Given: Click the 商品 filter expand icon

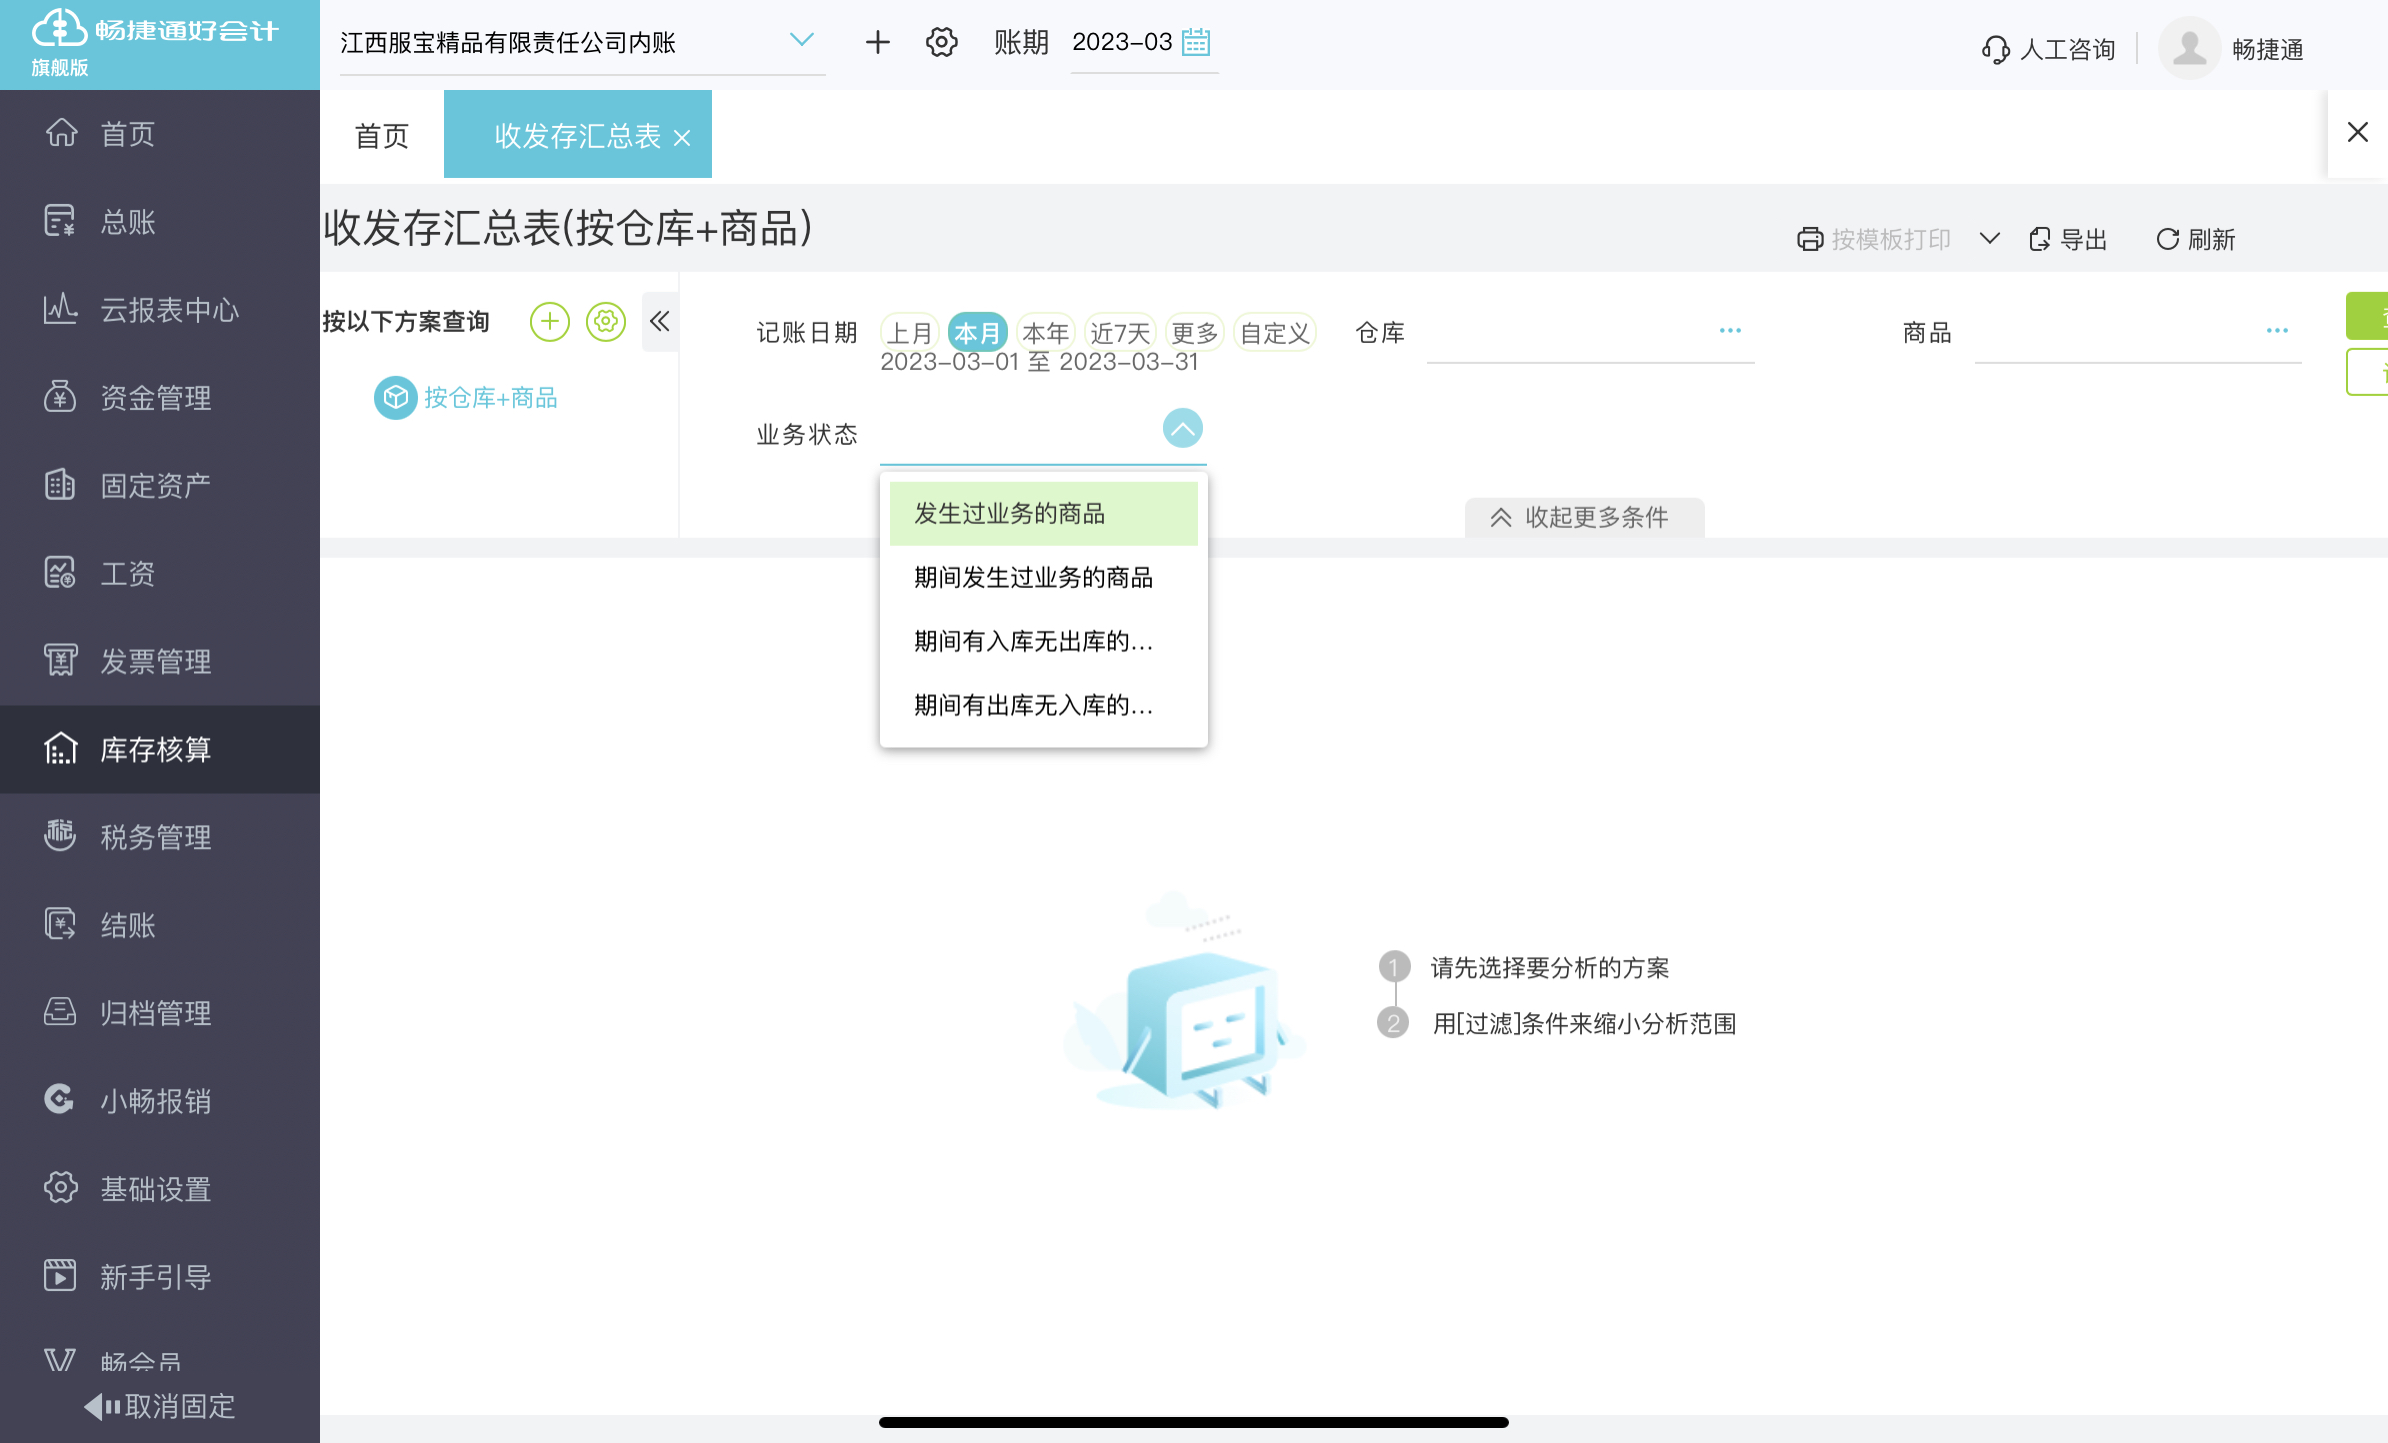Looking at the screenshot, I should pos(2279,331).
